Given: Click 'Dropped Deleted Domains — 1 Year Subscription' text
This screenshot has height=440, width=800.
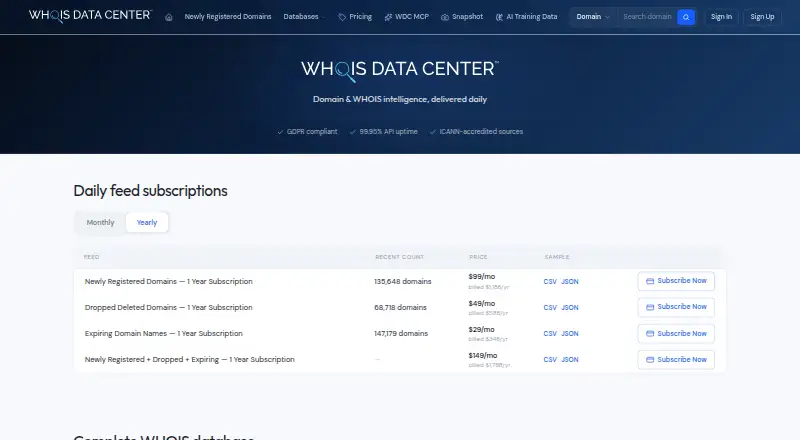Looking at the screenshot, I should [x=168, y=307].
